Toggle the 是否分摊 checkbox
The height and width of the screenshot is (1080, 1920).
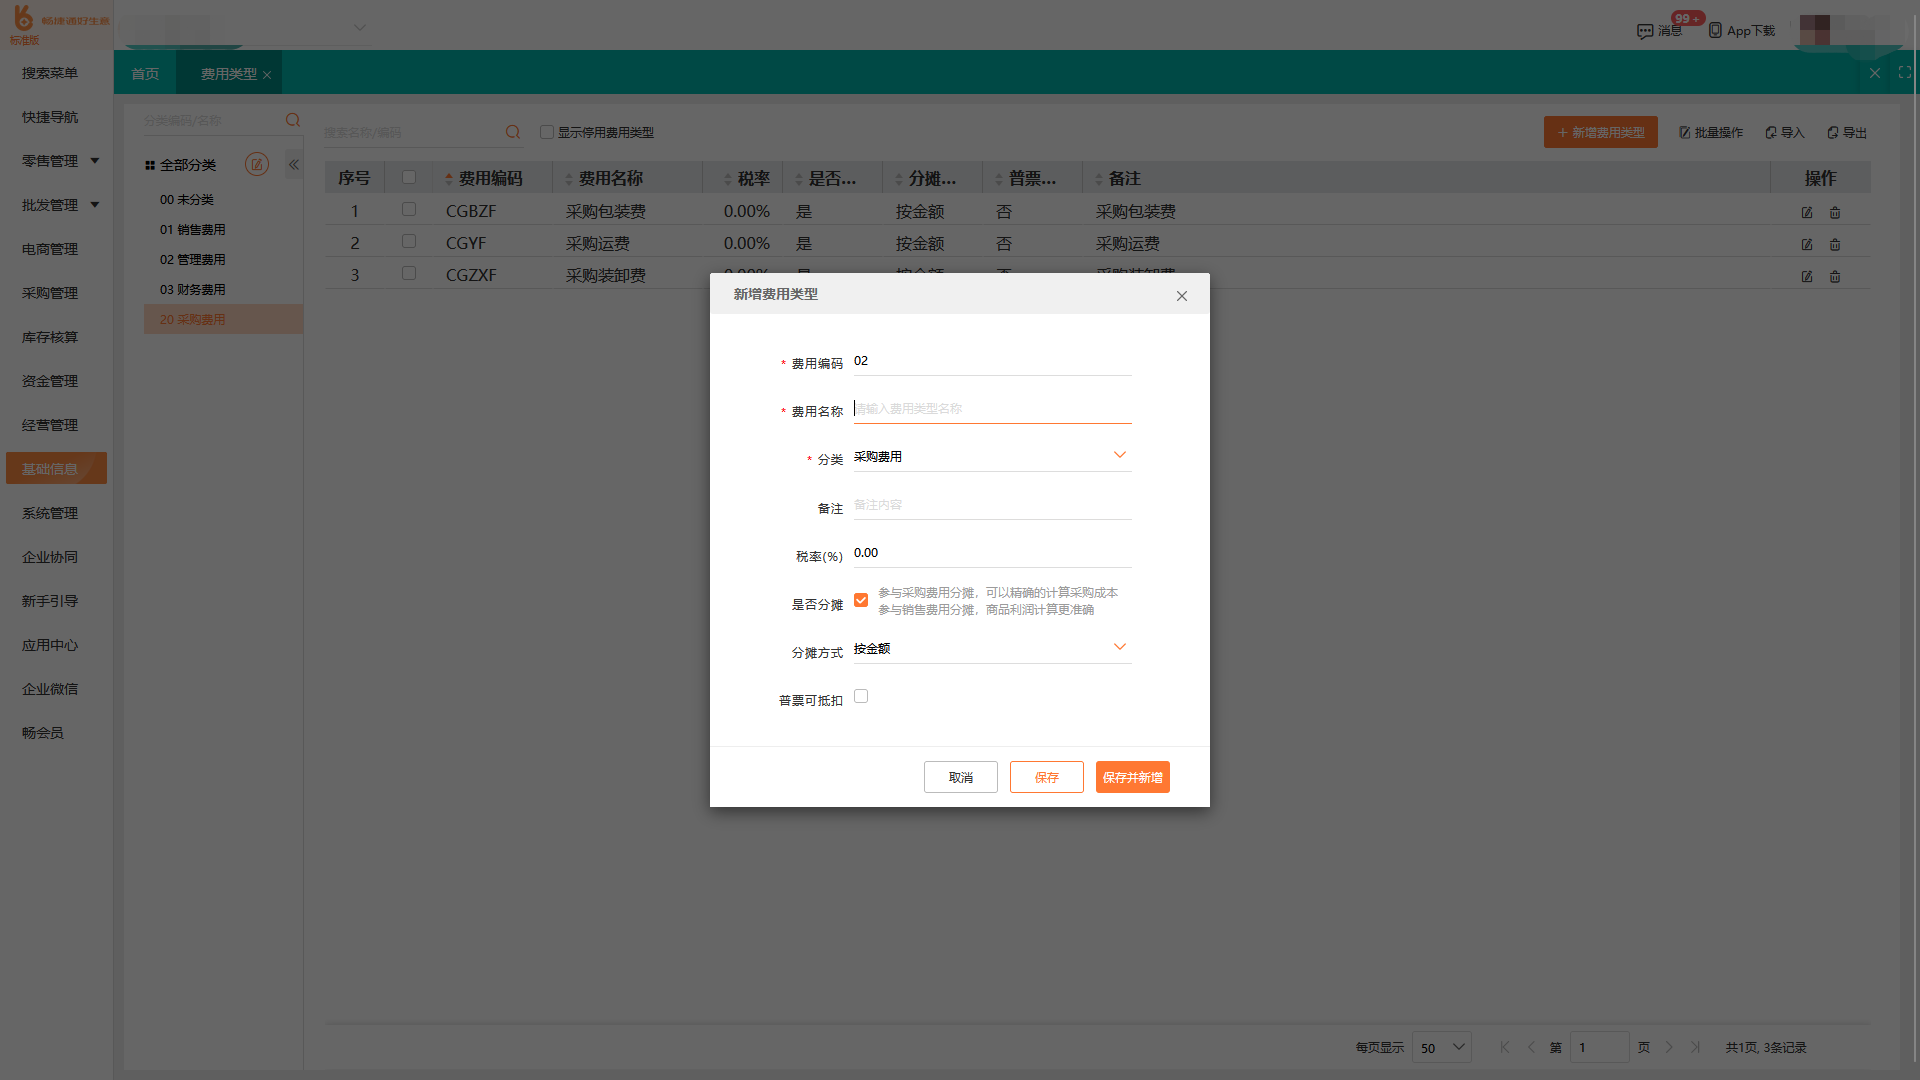(861, 601)
